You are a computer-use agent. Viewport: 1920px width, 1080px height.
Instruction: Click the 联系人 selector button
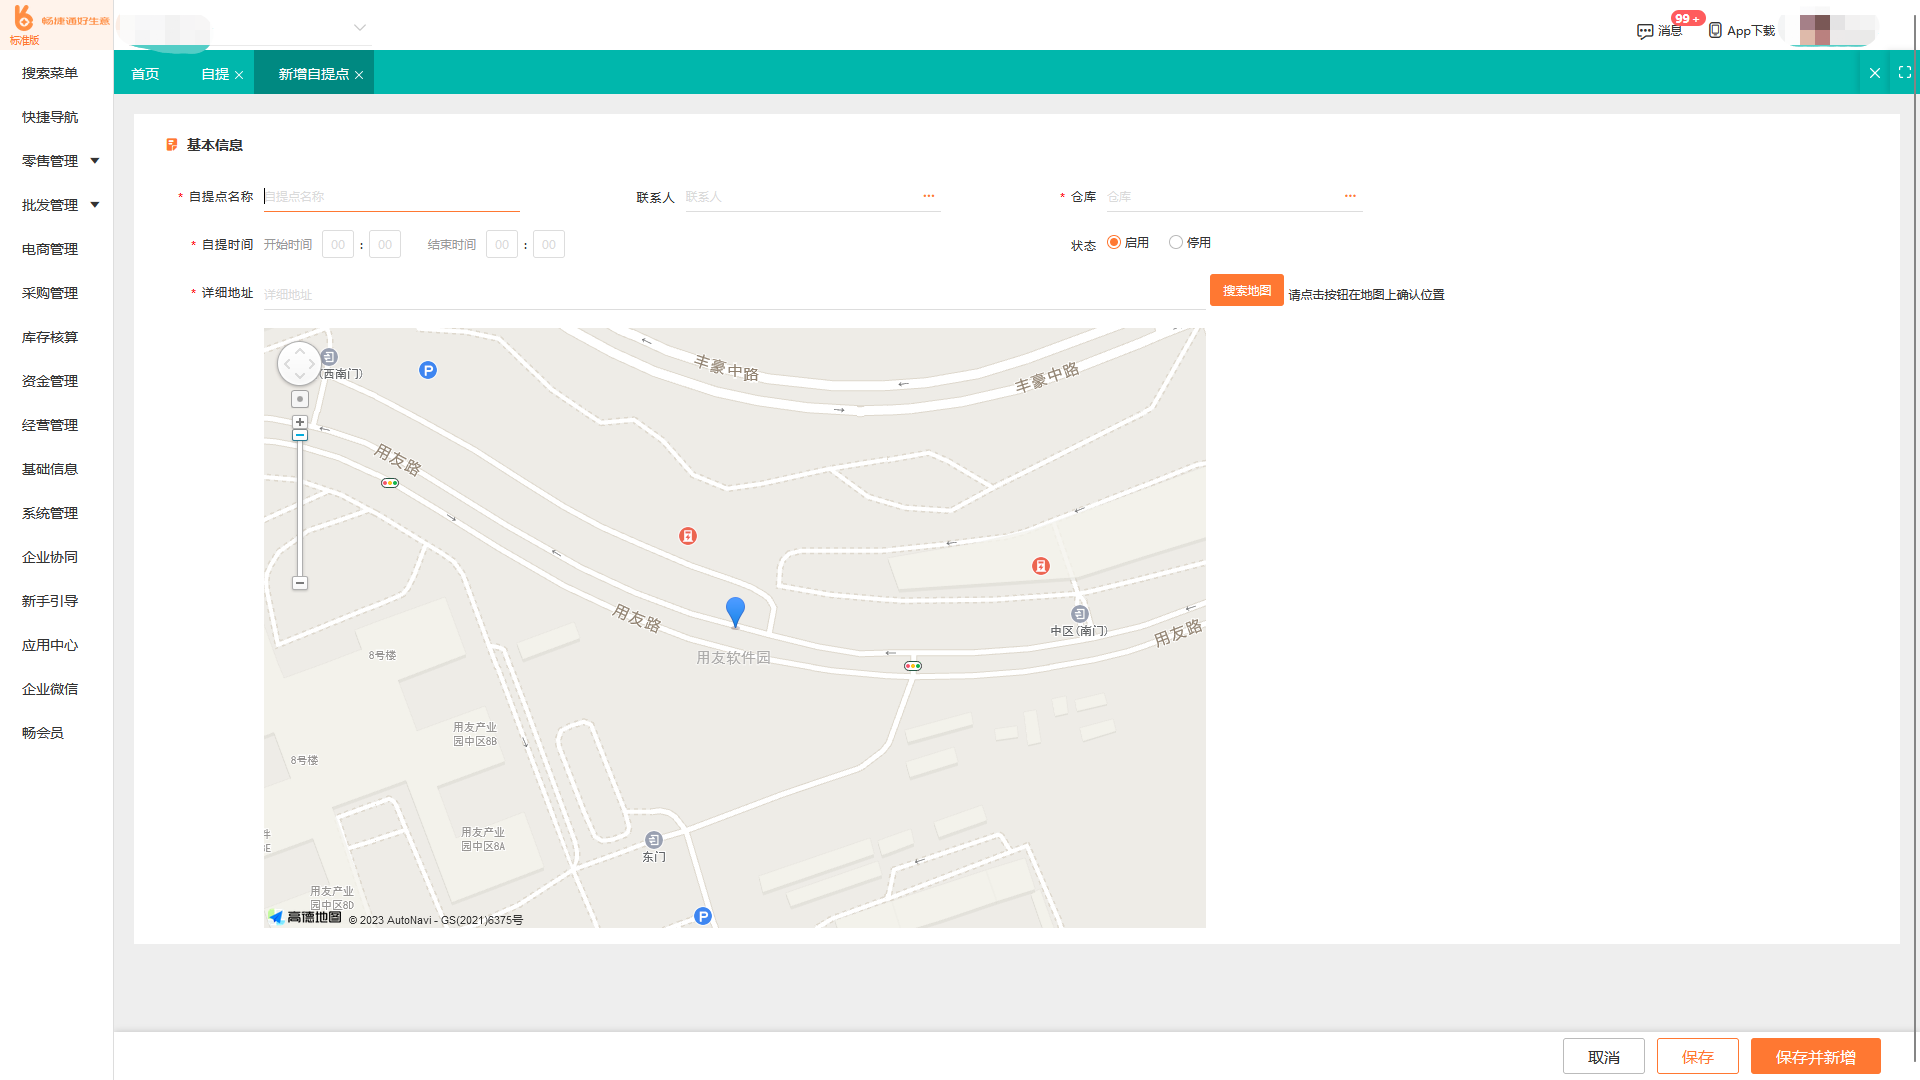tap(927, 196)
